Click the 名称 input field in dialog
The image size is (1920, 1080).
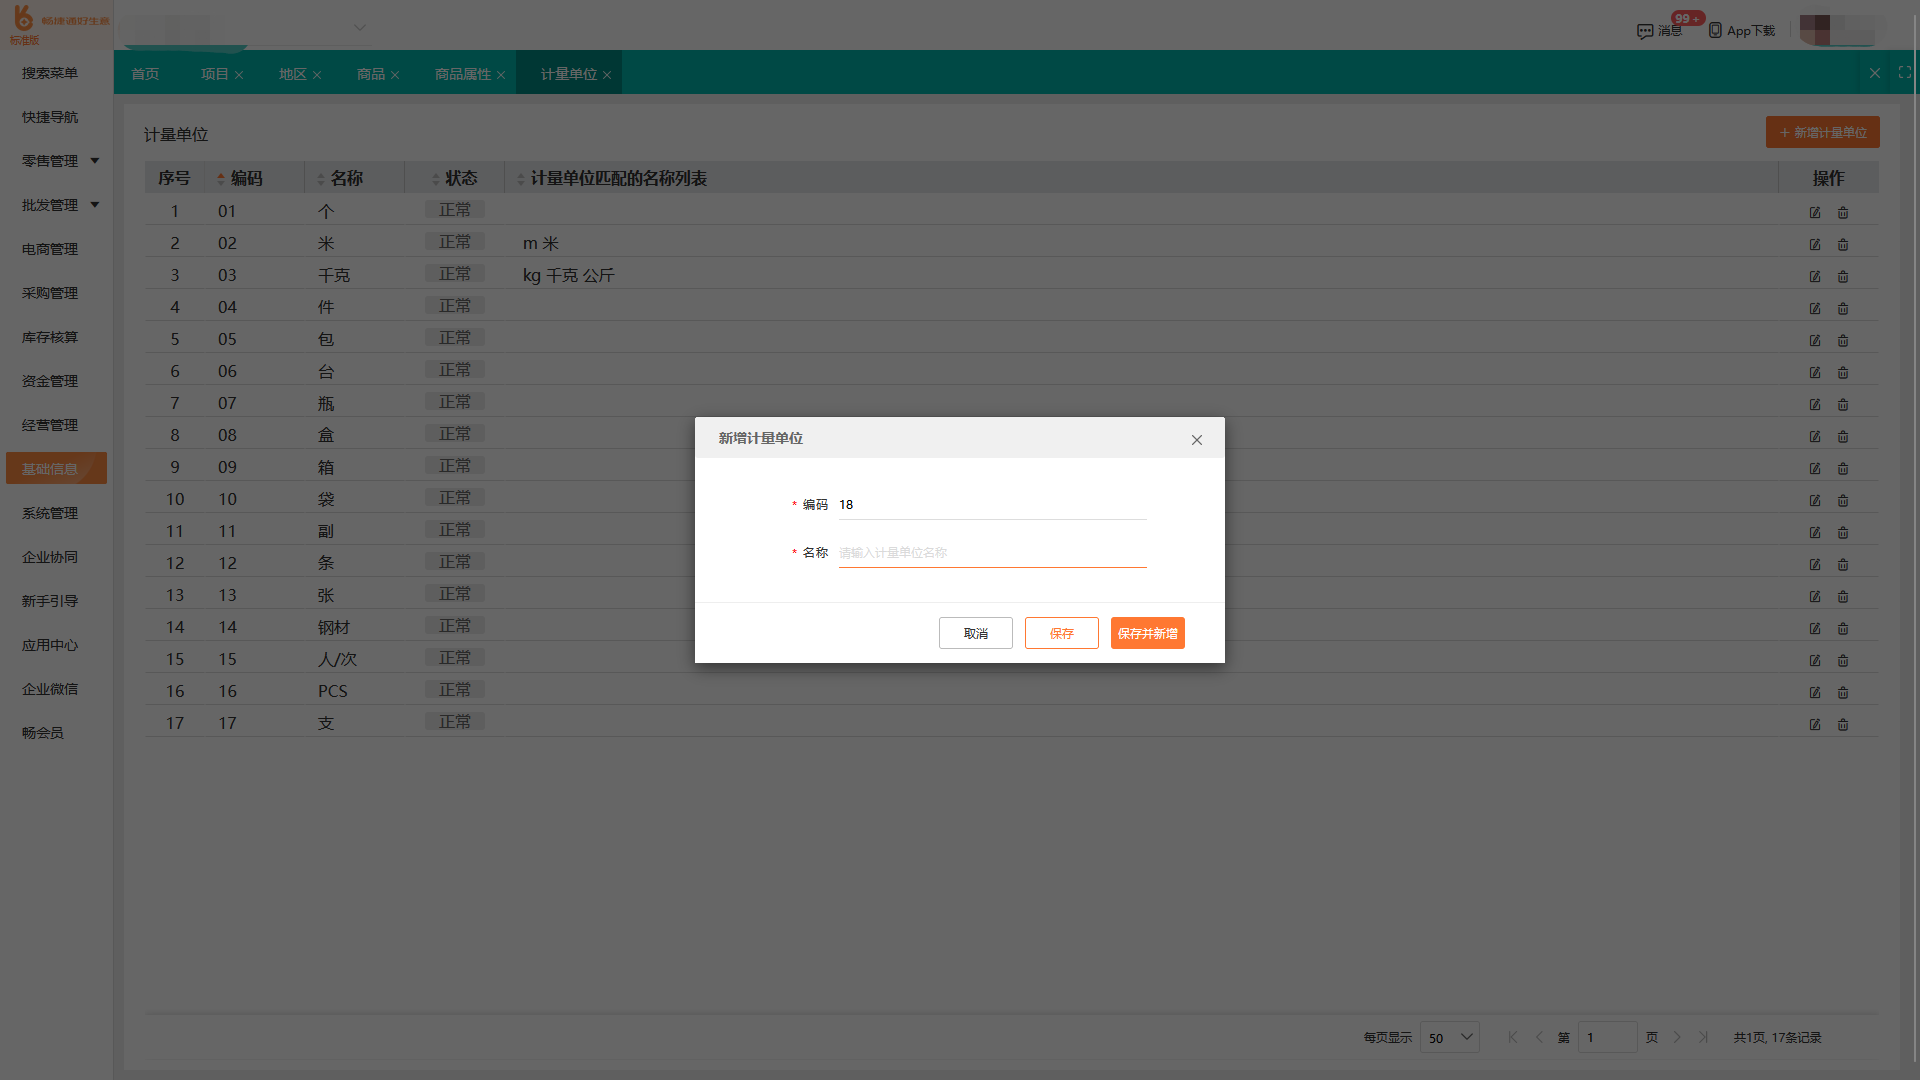[x=992, y=553]
